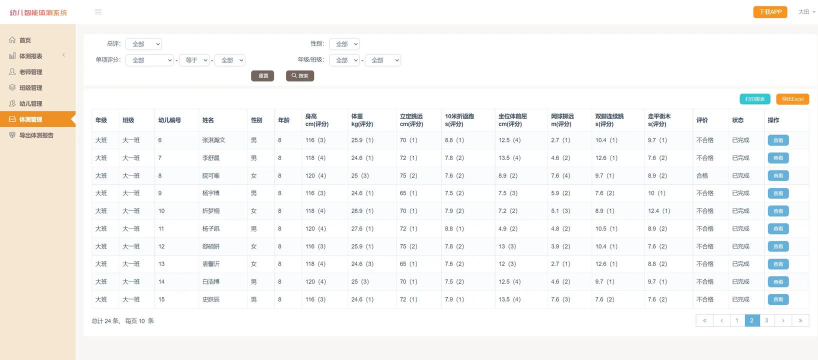Select page 1 in pagination
The image size is (818, 360).
pyautogui.click(x=737, y=321)
